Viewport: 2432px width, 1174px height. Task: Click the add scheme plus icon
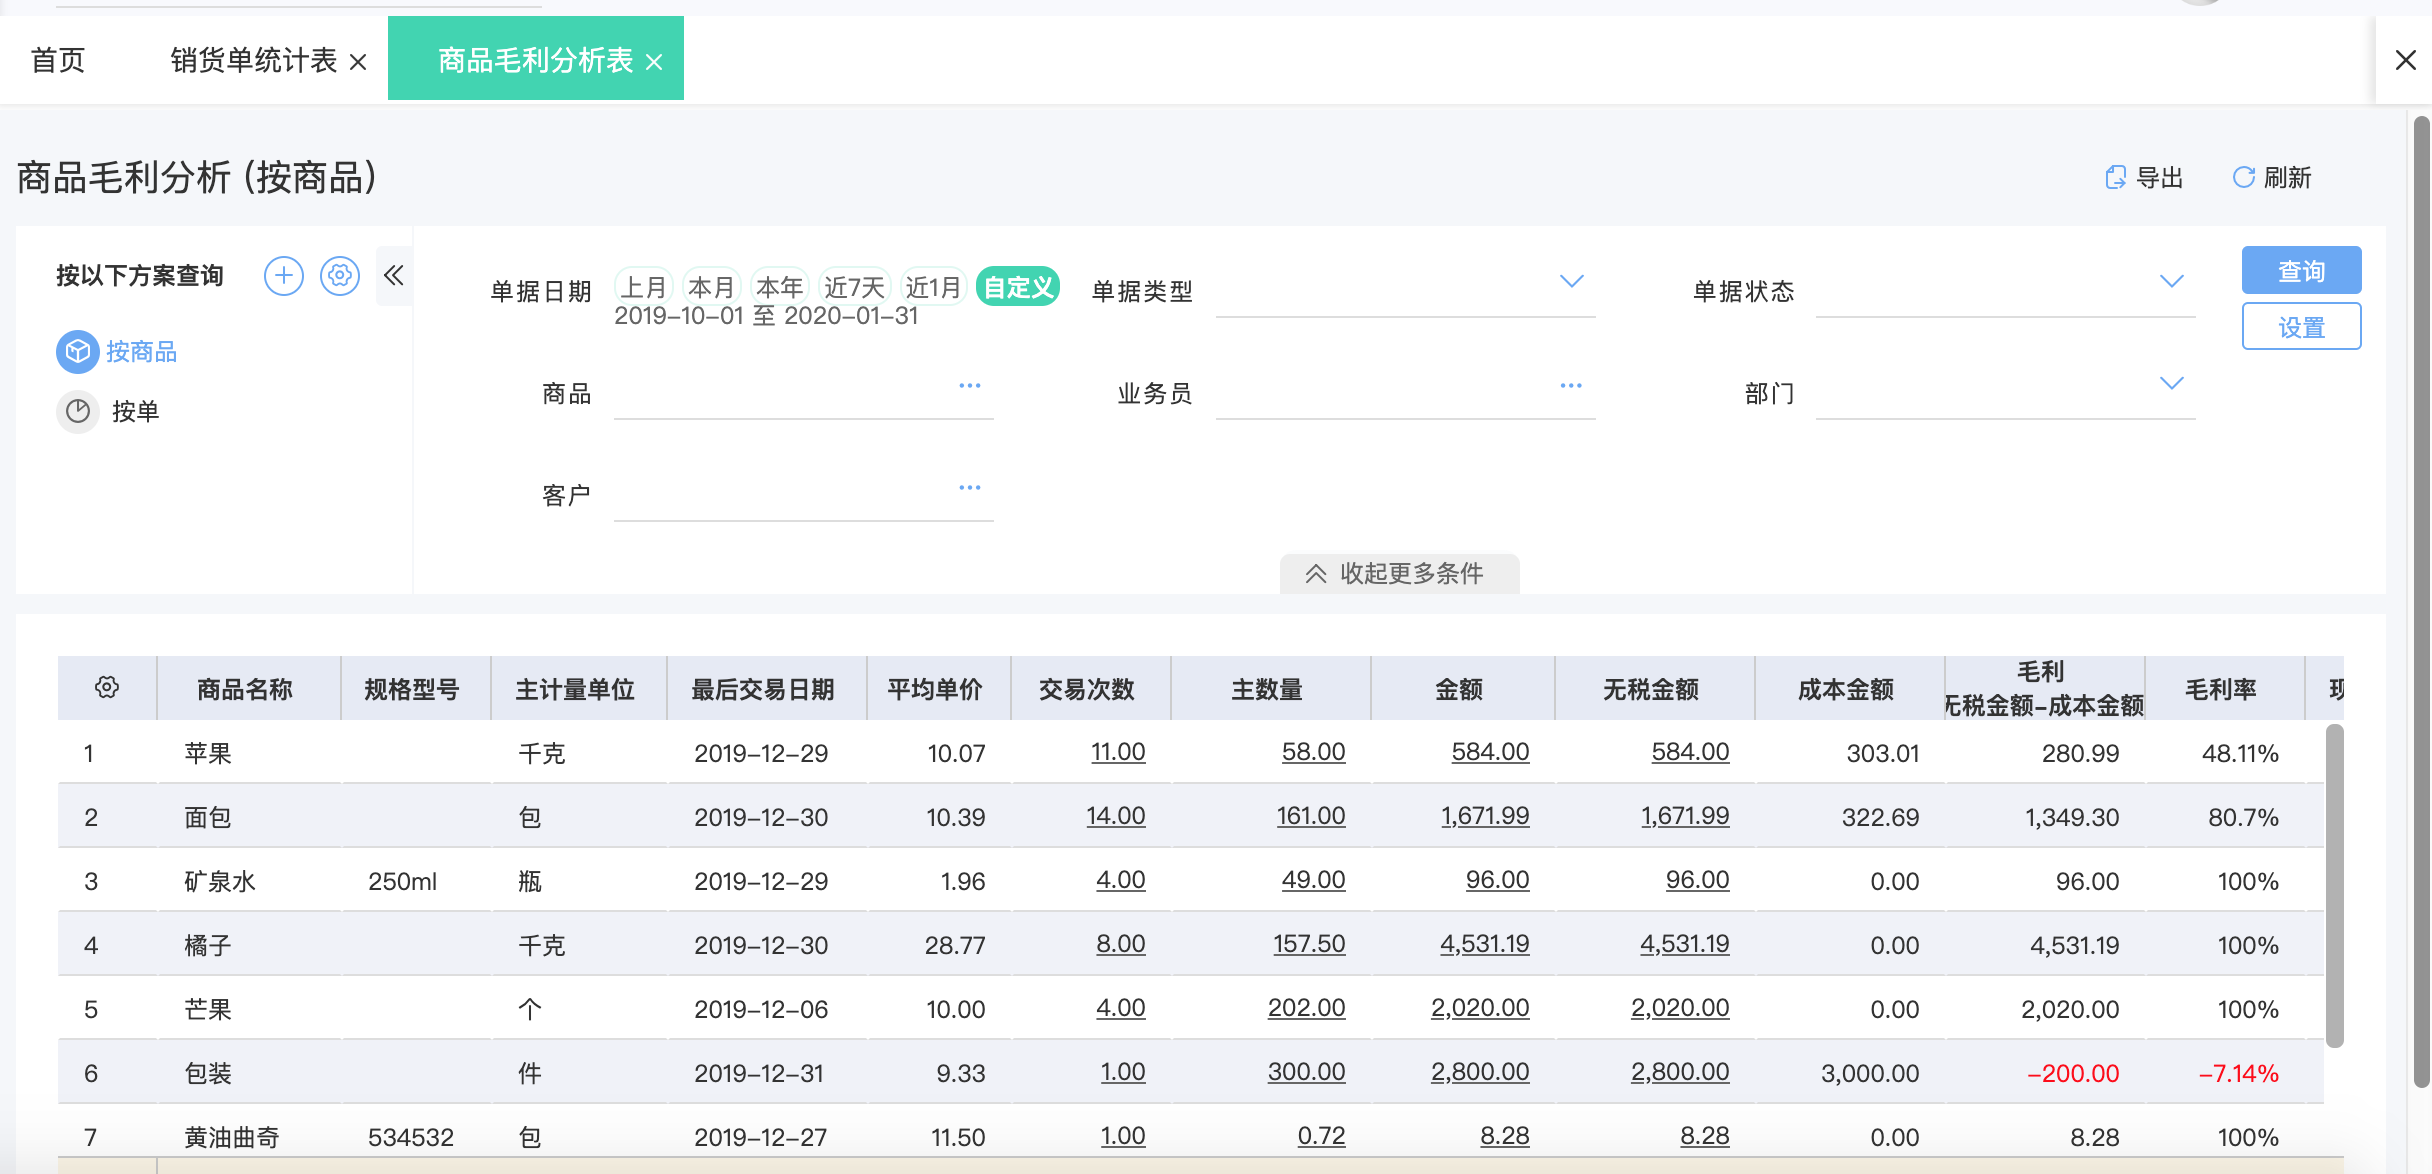point(285,278)
